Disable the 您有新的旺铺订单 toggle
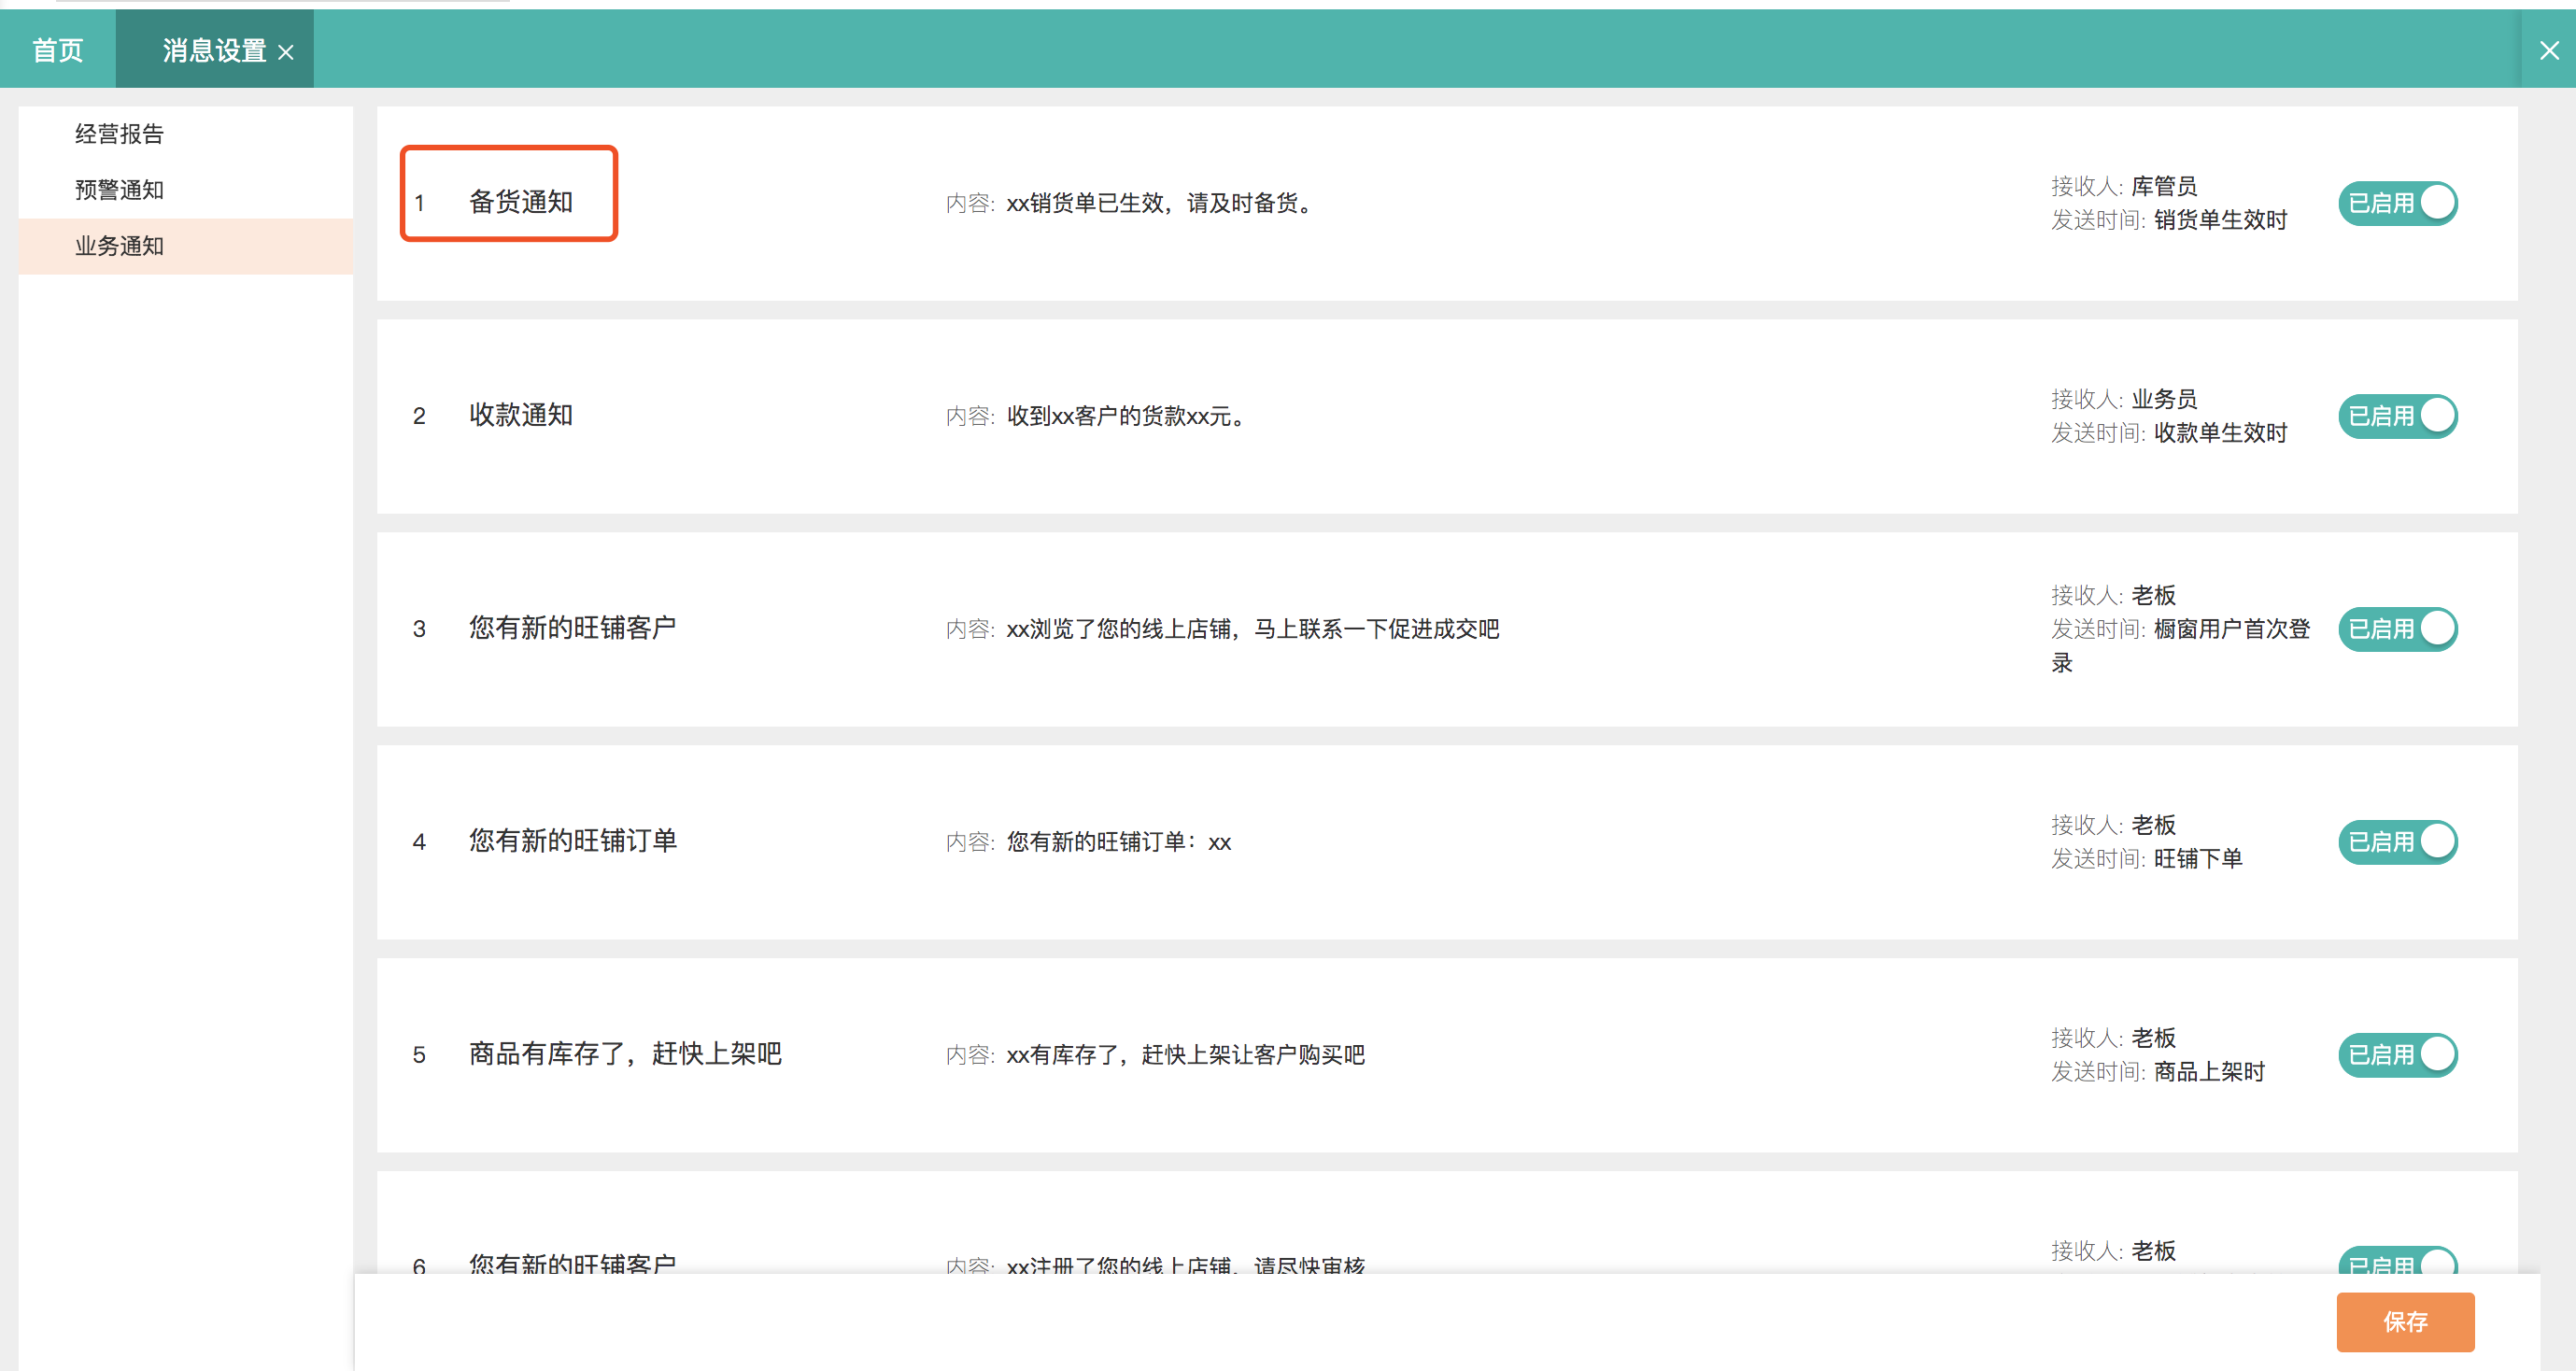 2397,841
